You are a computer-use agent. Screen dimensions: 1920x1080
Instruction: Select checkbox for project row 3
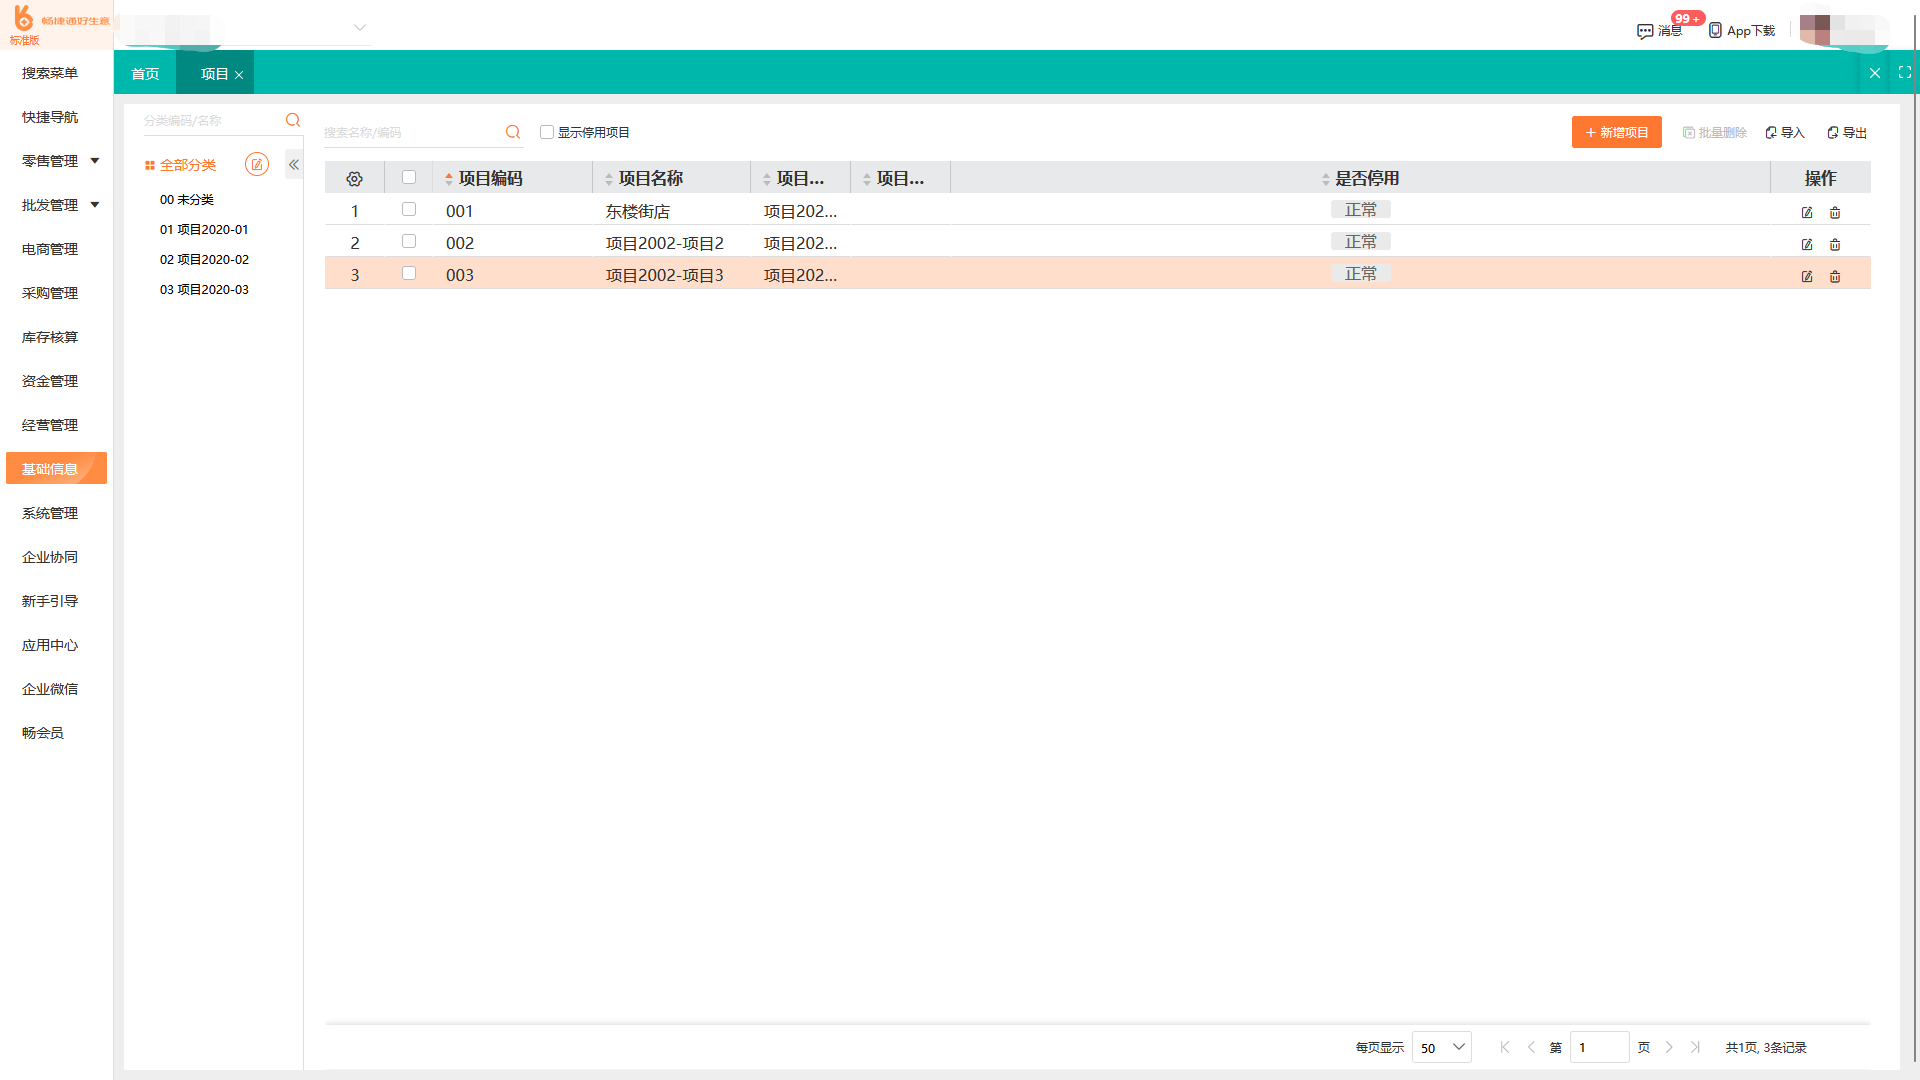(x=409, y=273)
